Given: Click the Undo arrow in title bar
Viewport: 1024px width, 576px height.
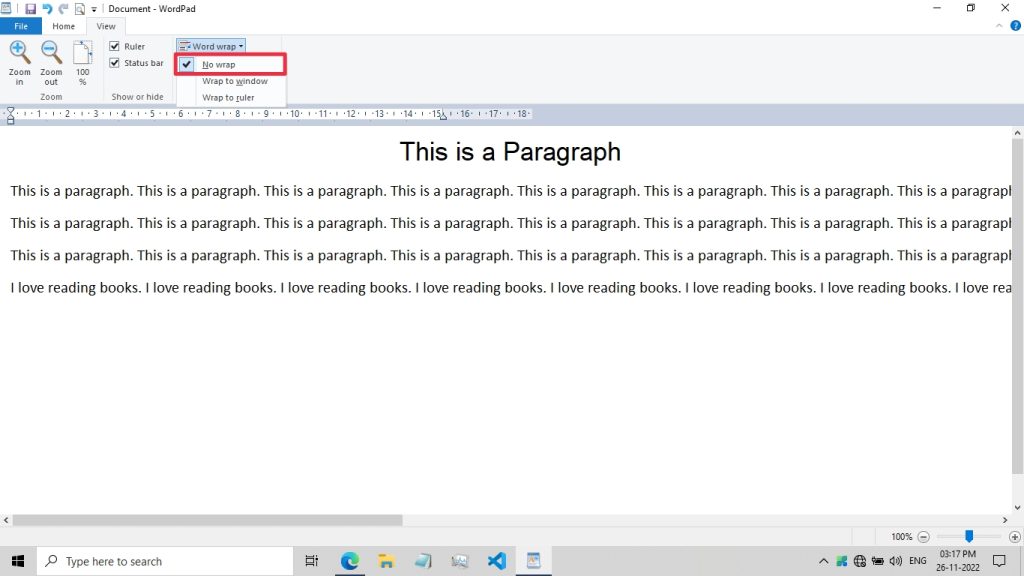Looking at the screenshot, I should point(47,8).
